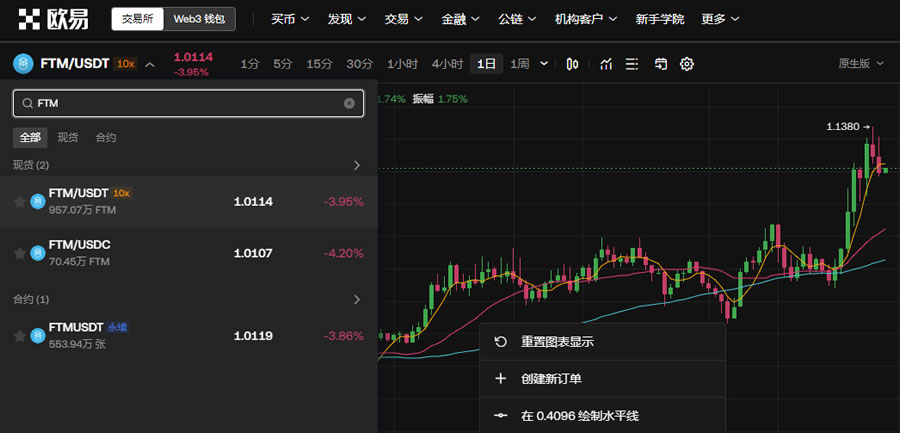The image size is (900, 433).
Task: Click the reset chart display icon
Action: pos(501,341)
